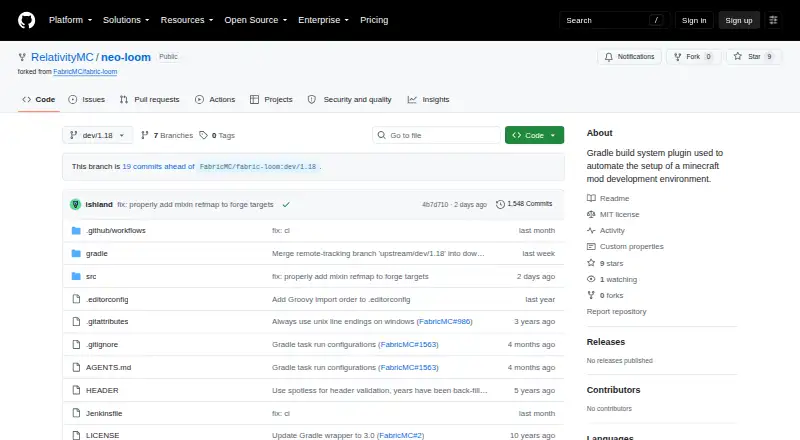Image resolution: width=800 pixels, height=440 pixels.
Task: Expand the Enterprise menu
Action: (x=323, y=20)
